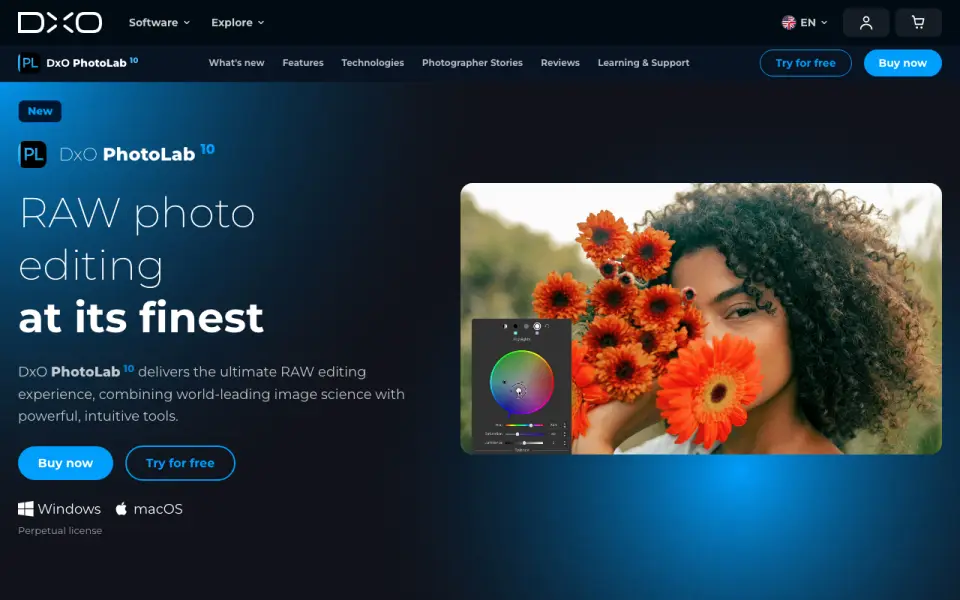Click the reset arrow in color panel
This screenshot has height=600, width=960.
tap(547, 326)
